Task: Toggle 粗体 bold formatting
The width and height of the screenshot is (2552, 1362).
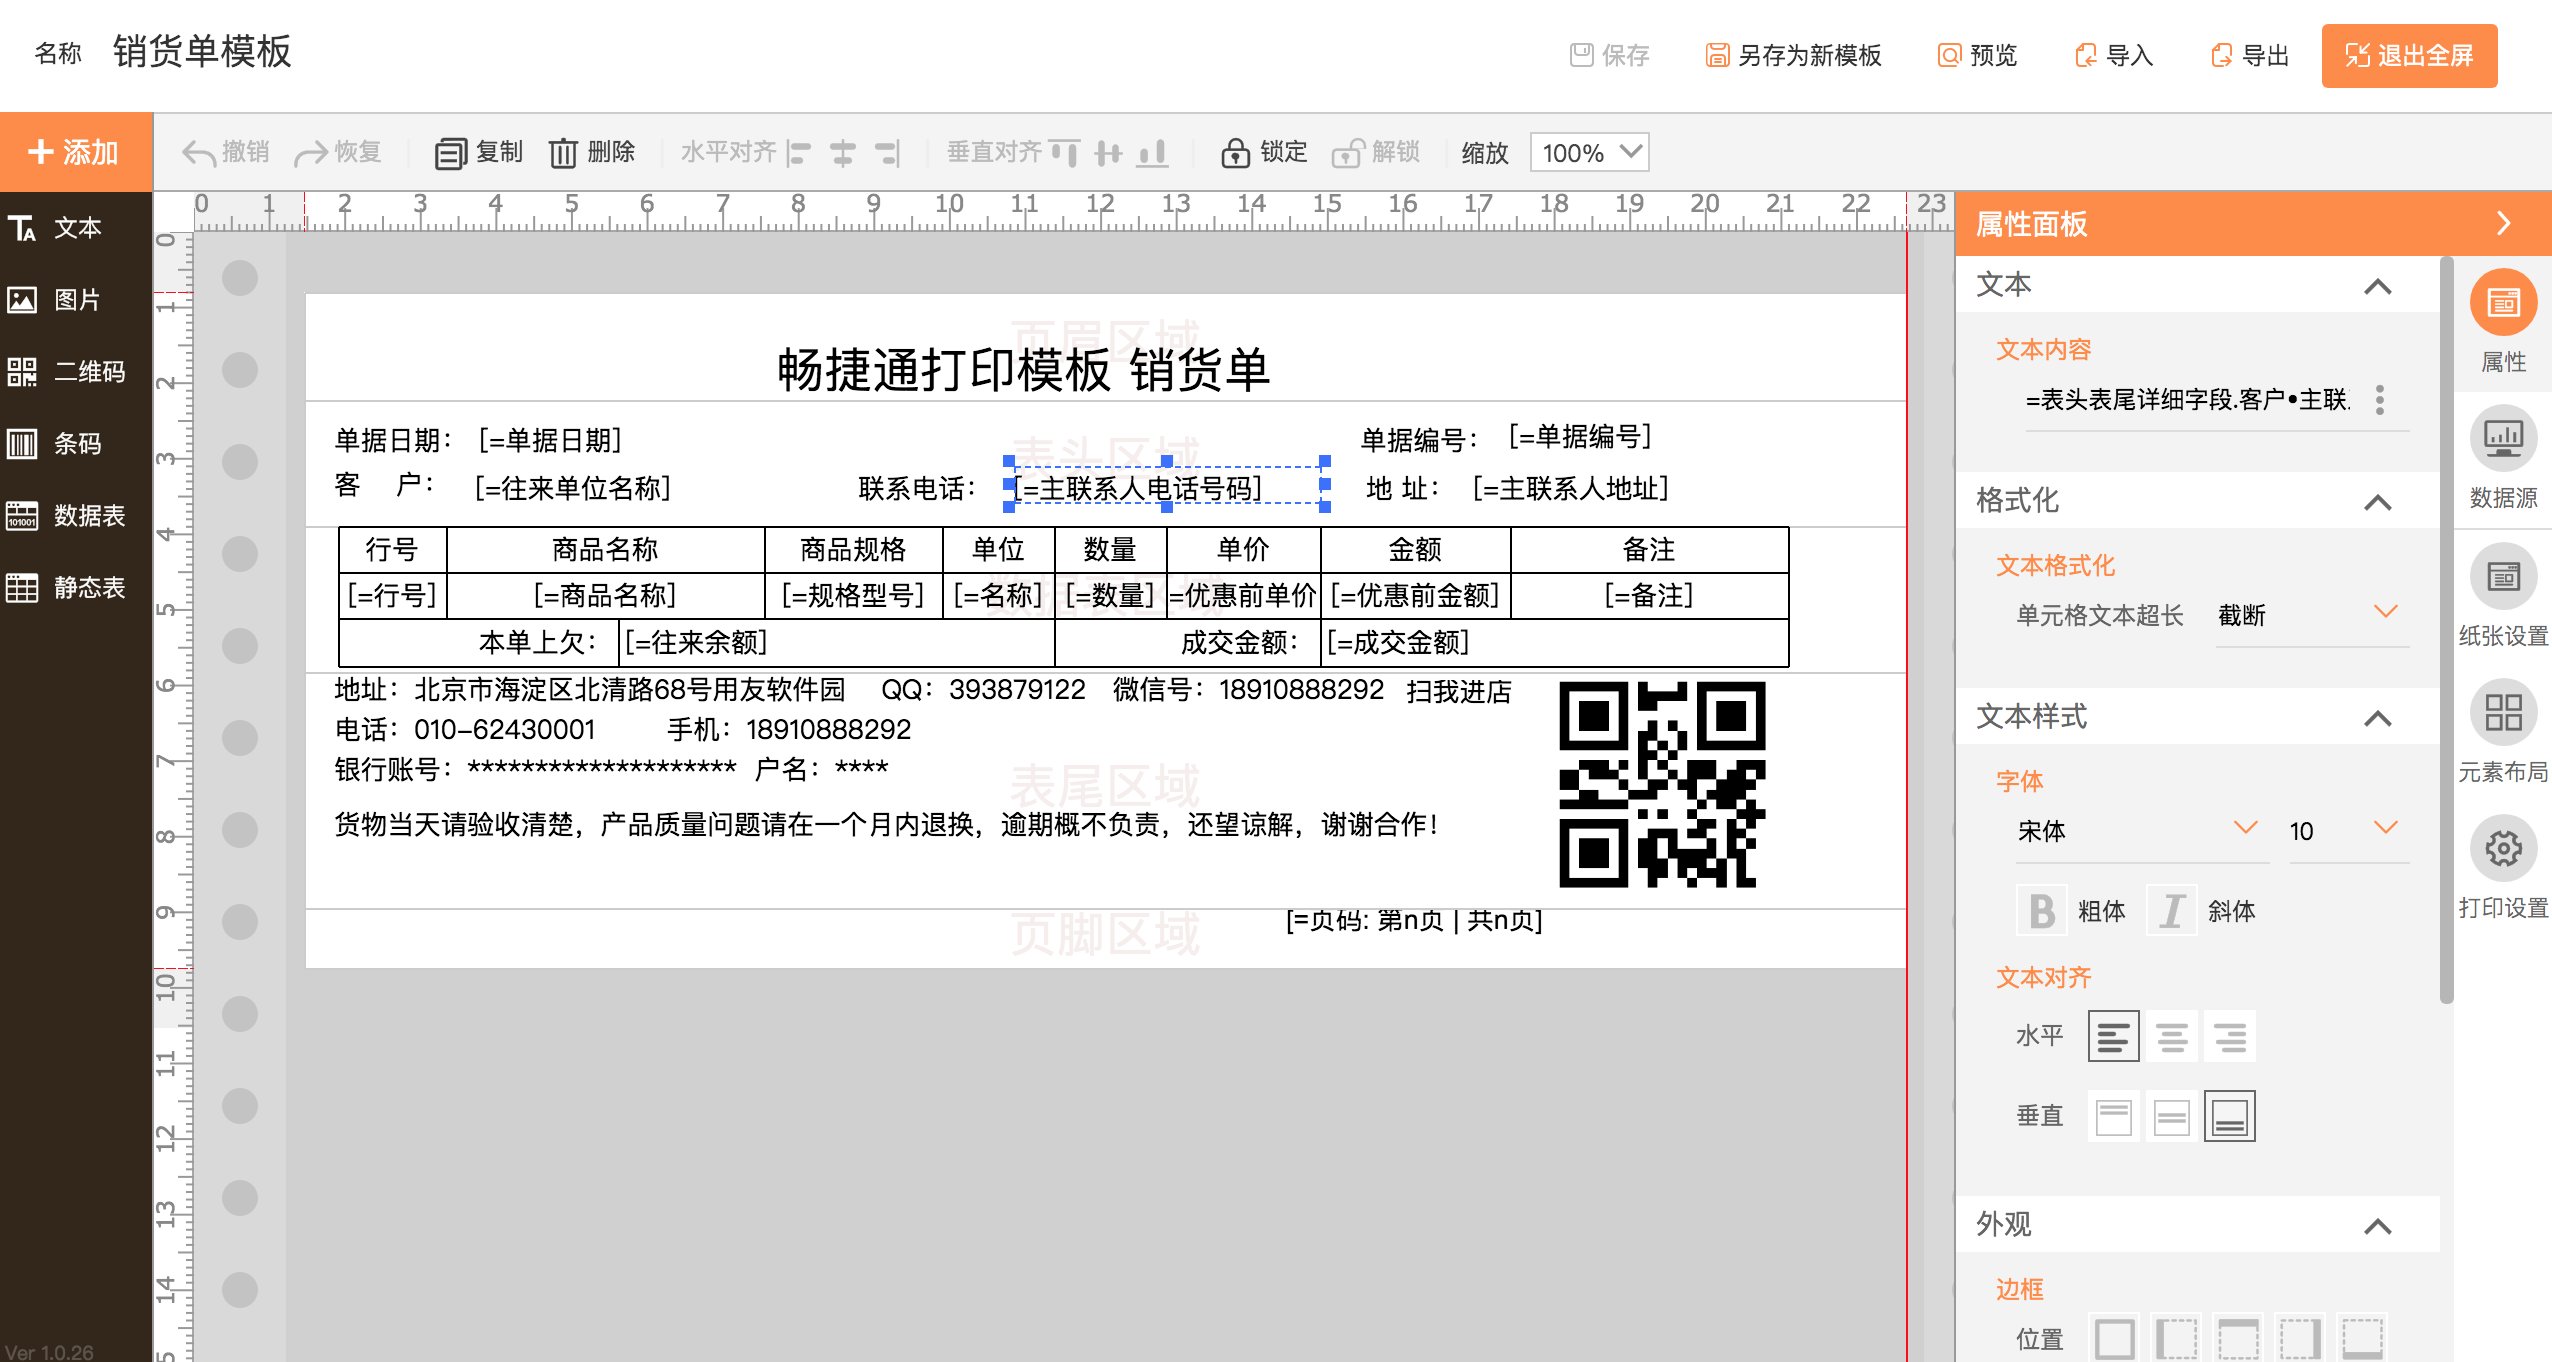Action: (2039, 911)
